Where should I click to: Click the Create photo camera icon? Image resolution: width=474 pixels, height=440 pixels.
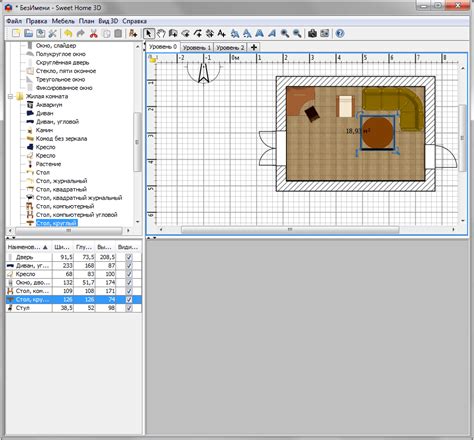pos(312,33)
